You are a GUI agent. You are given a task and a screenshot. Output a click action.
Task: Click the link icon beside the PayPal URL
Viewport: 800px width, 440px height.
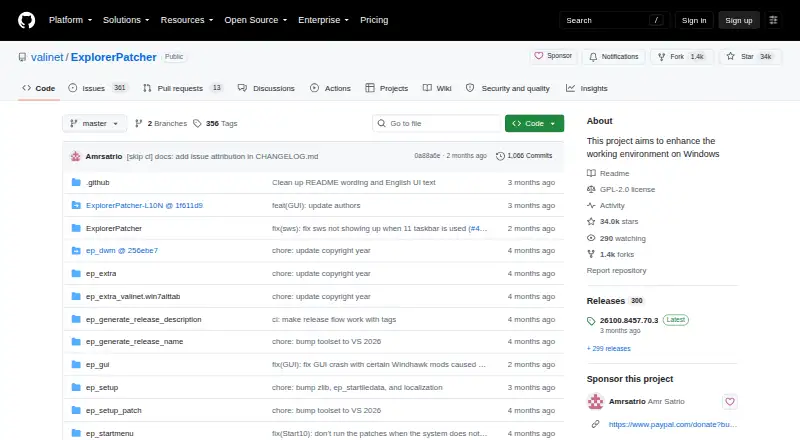pyautogui.click(x=595, y=424)
